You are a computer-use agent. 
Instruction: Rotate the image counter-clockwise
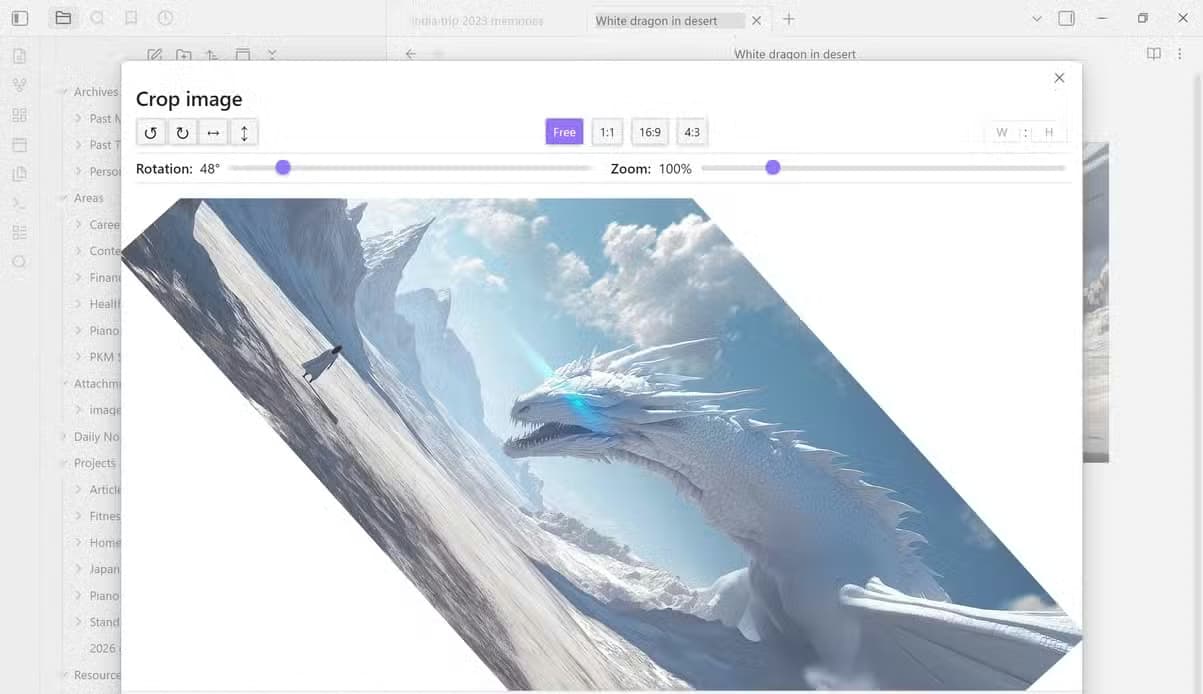click(x=151, y=132)
